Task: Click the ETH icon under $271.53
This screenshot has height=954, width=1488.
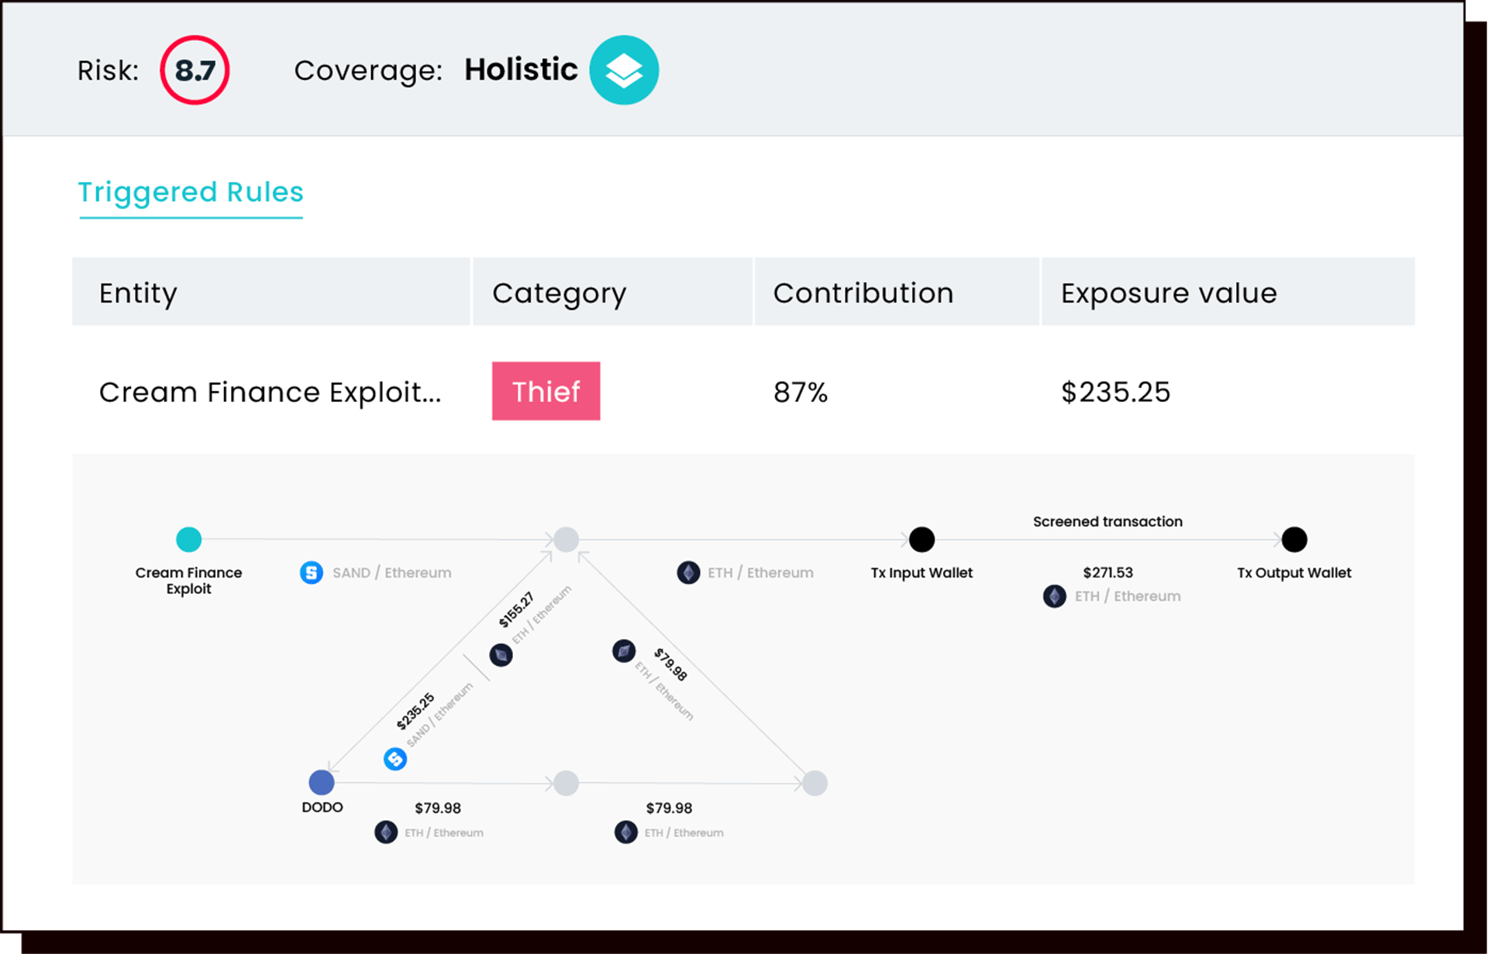Action: pos(1055,596)
